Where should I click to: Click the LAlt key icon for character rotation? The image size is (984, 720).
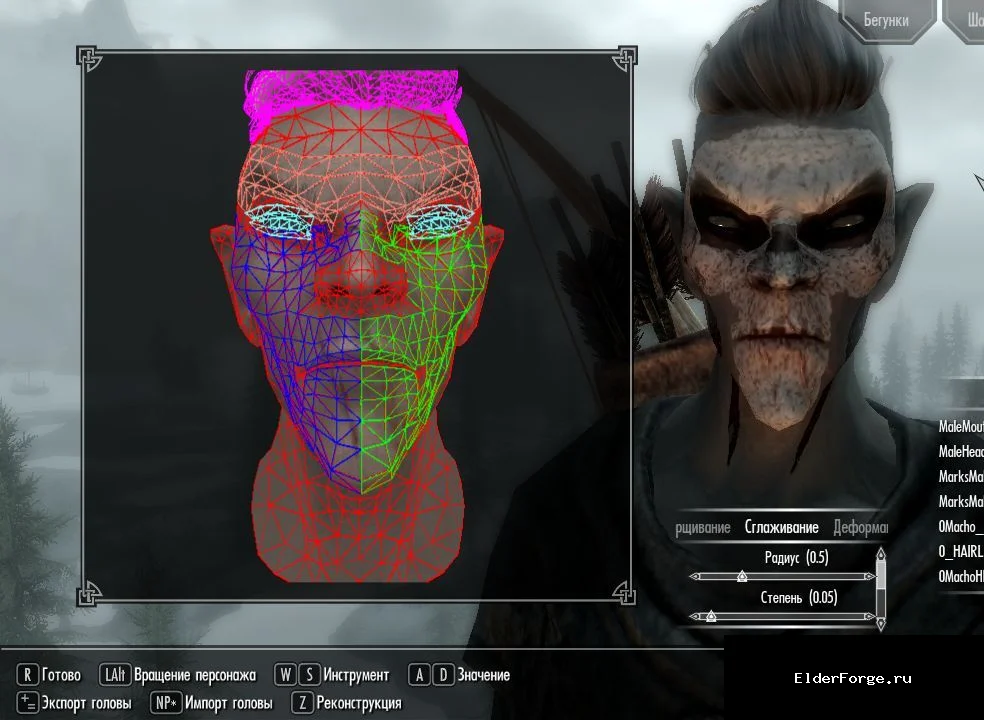[x=115, y=675]
